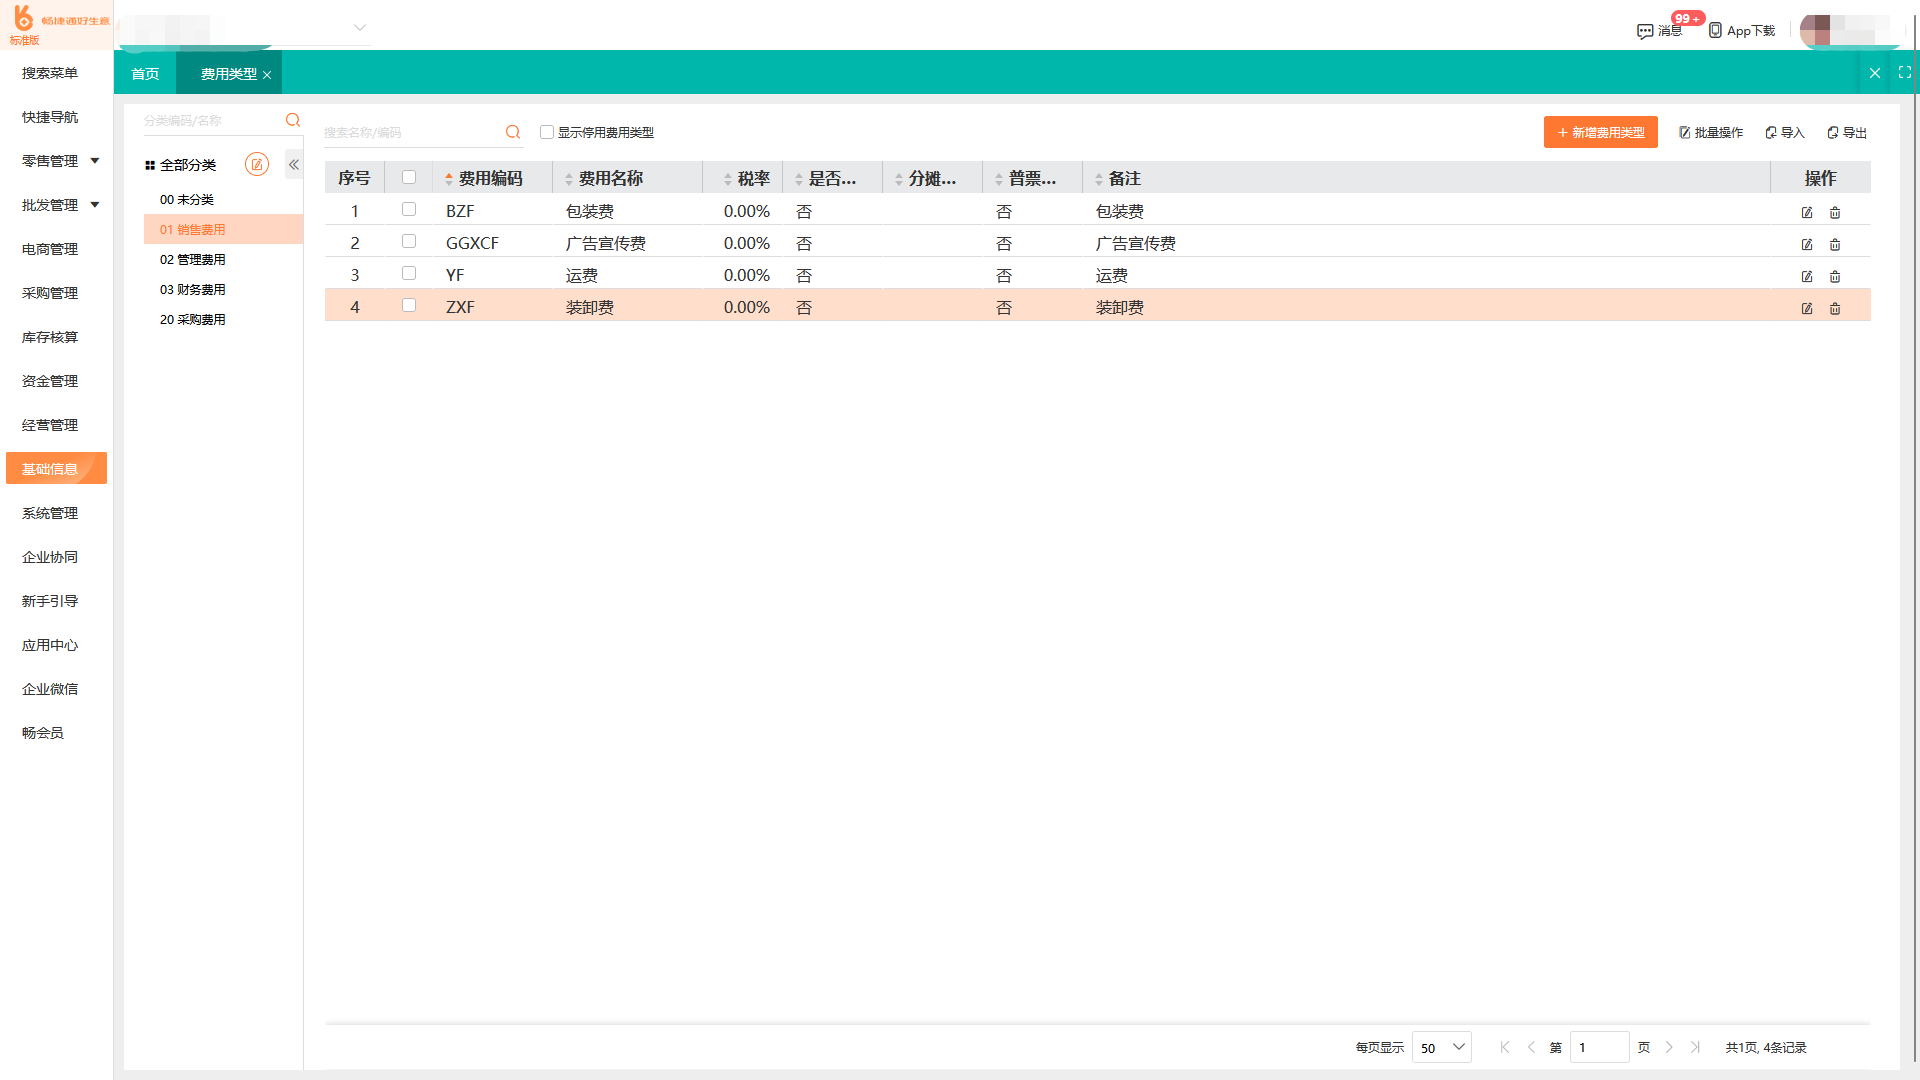Select checkbox for row 4 ZXF
Image resolution: width=1920 pixels, height=1080 pixels.
pos(409,306)
